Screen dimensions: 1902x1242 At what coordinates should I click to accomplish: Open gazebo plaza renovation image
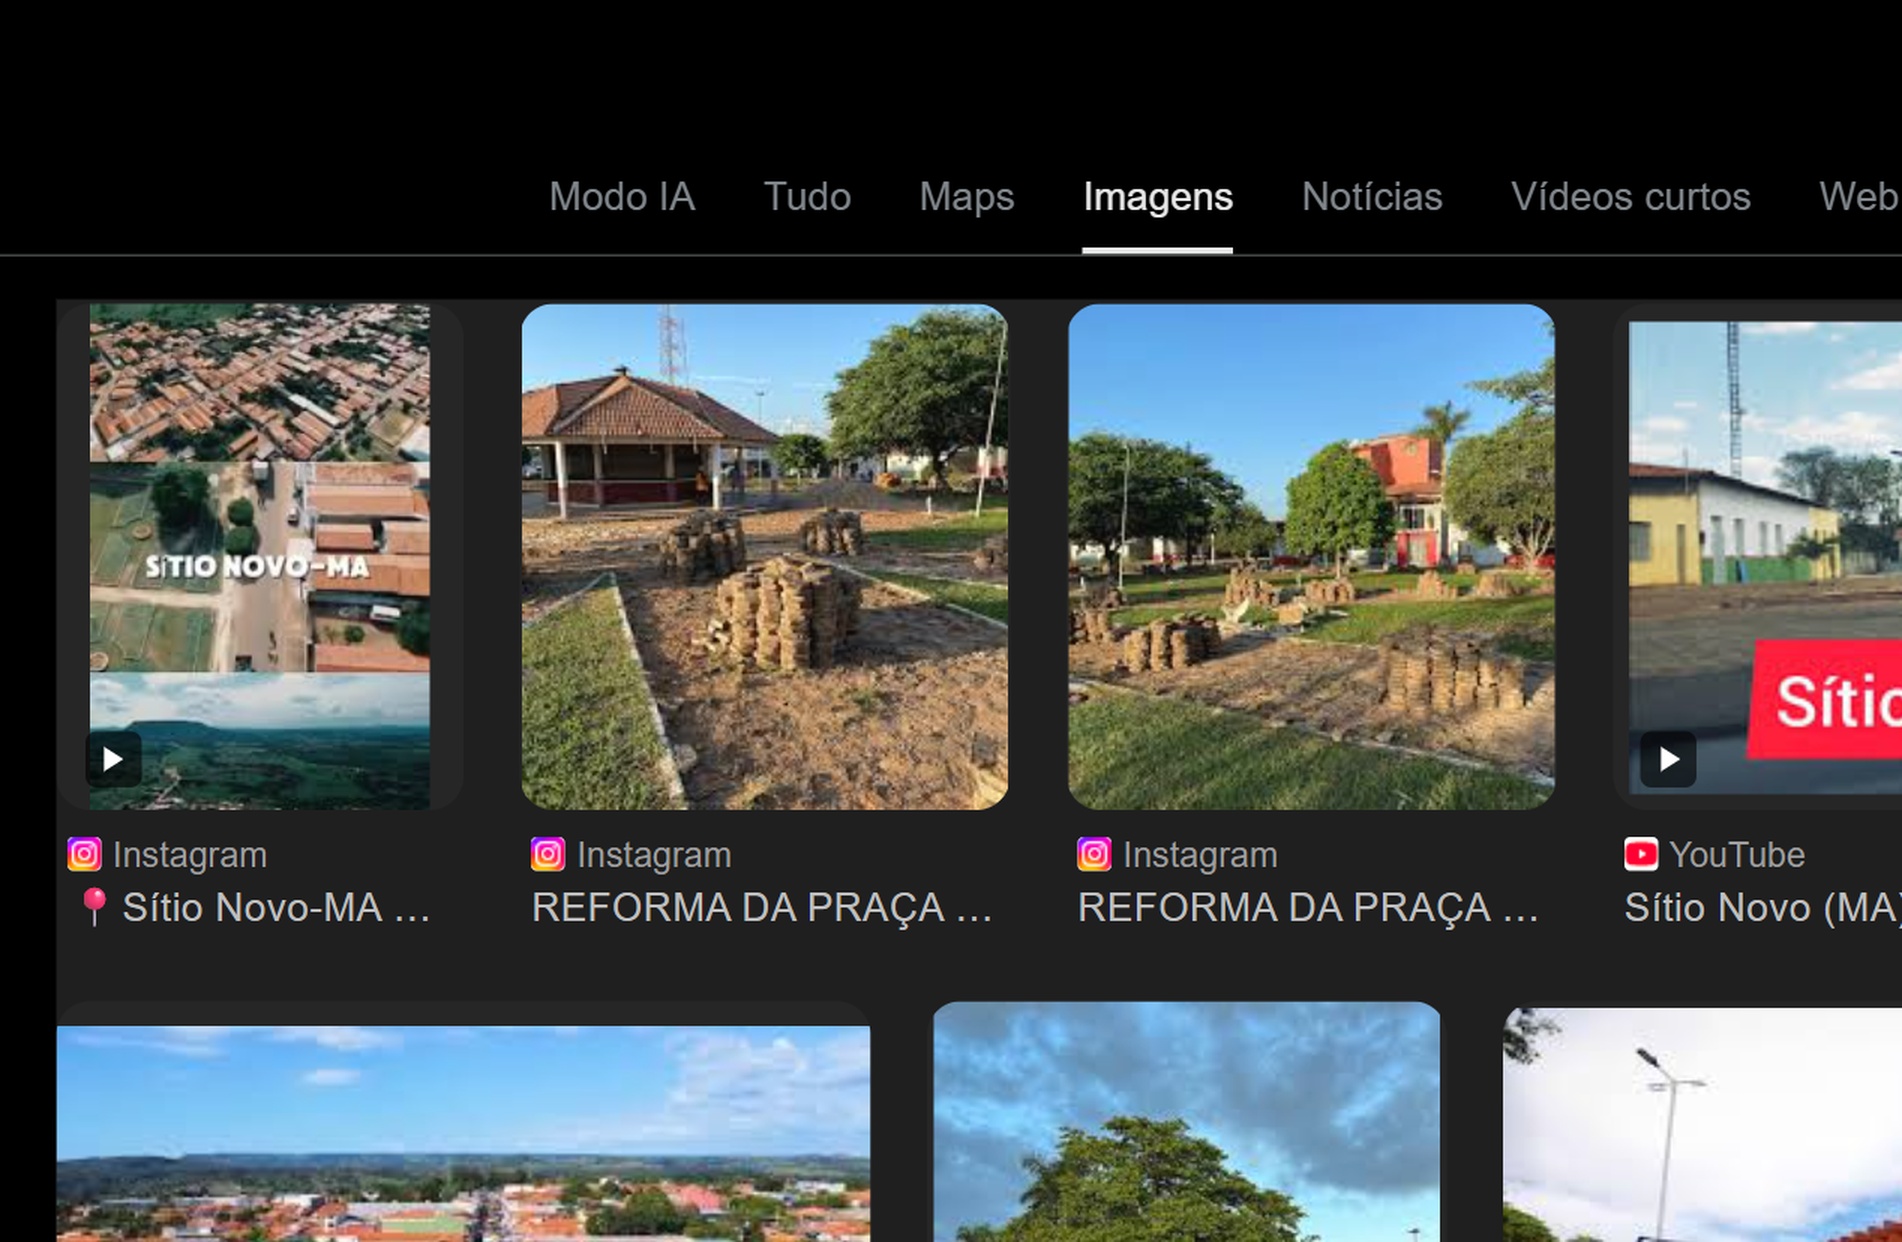click(x=764, y=556)
